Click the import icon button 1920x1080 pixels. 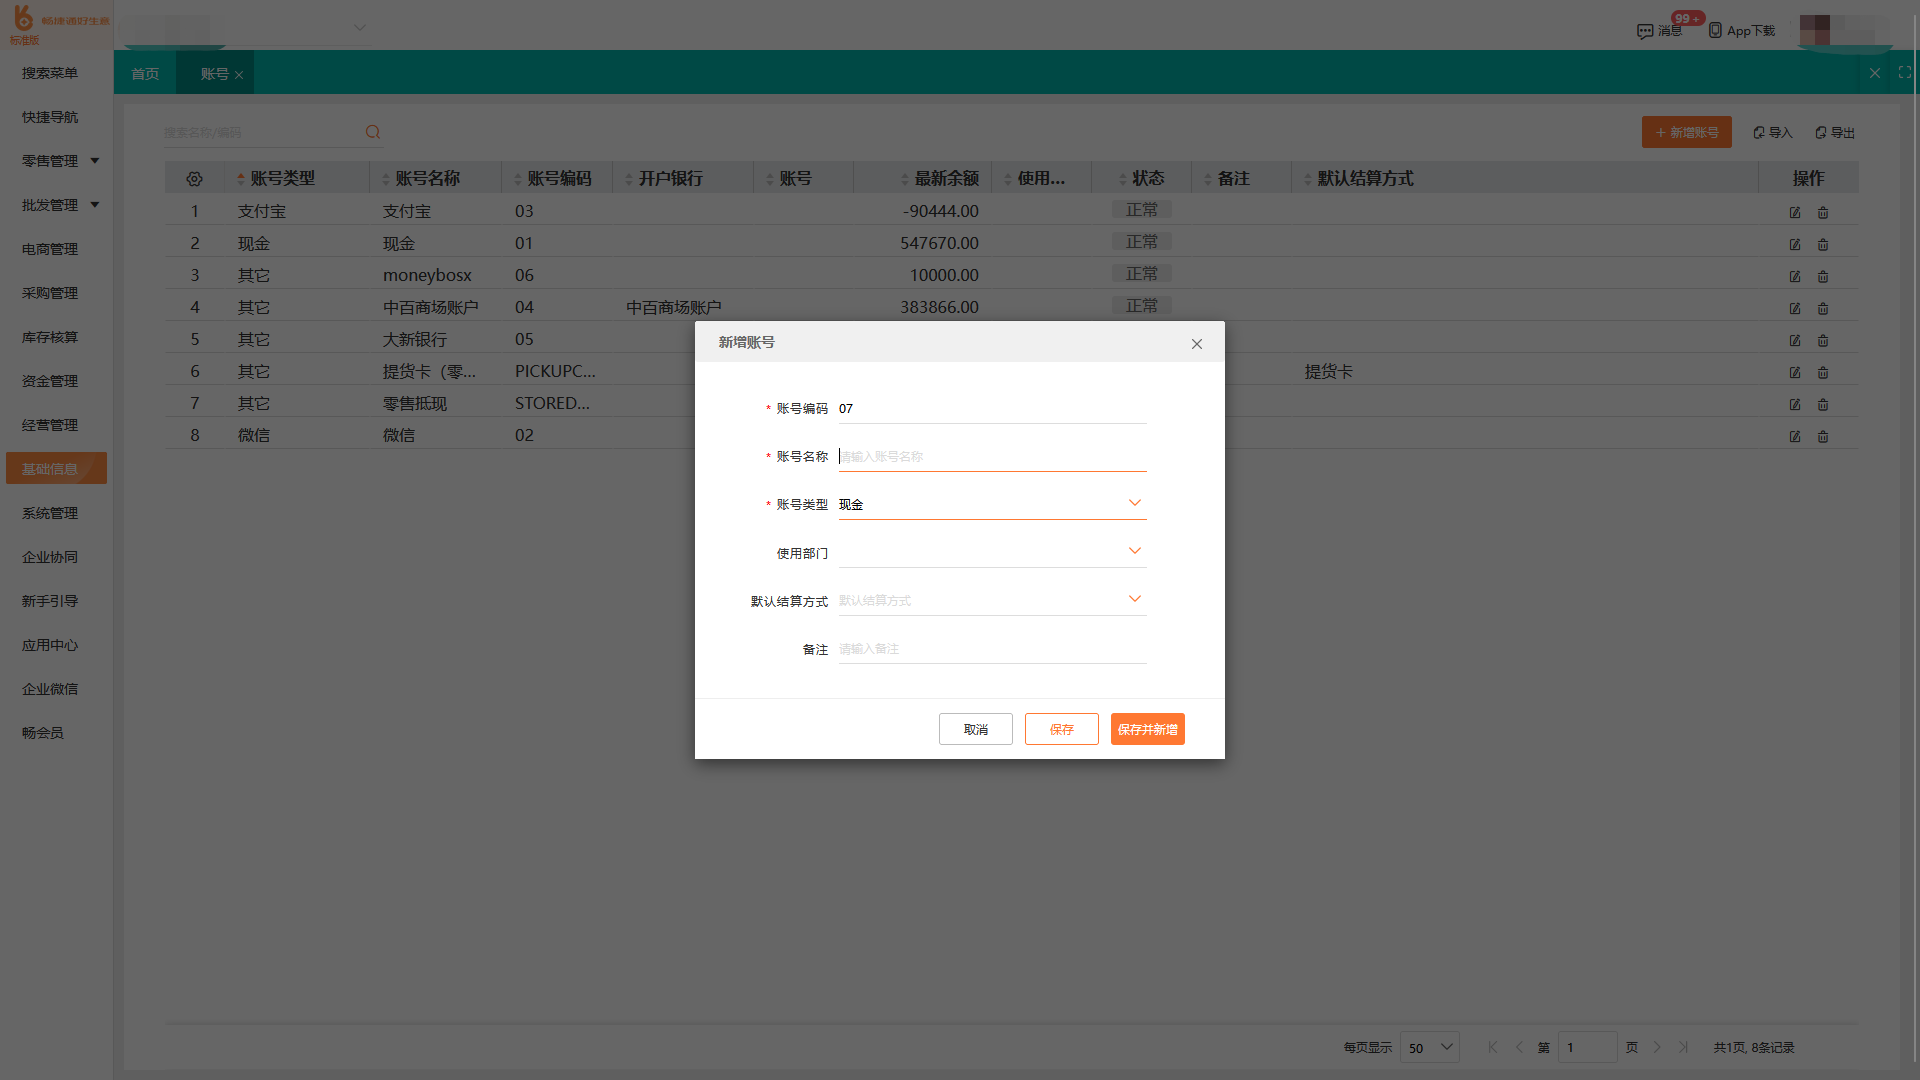(x=1771, y=132)
